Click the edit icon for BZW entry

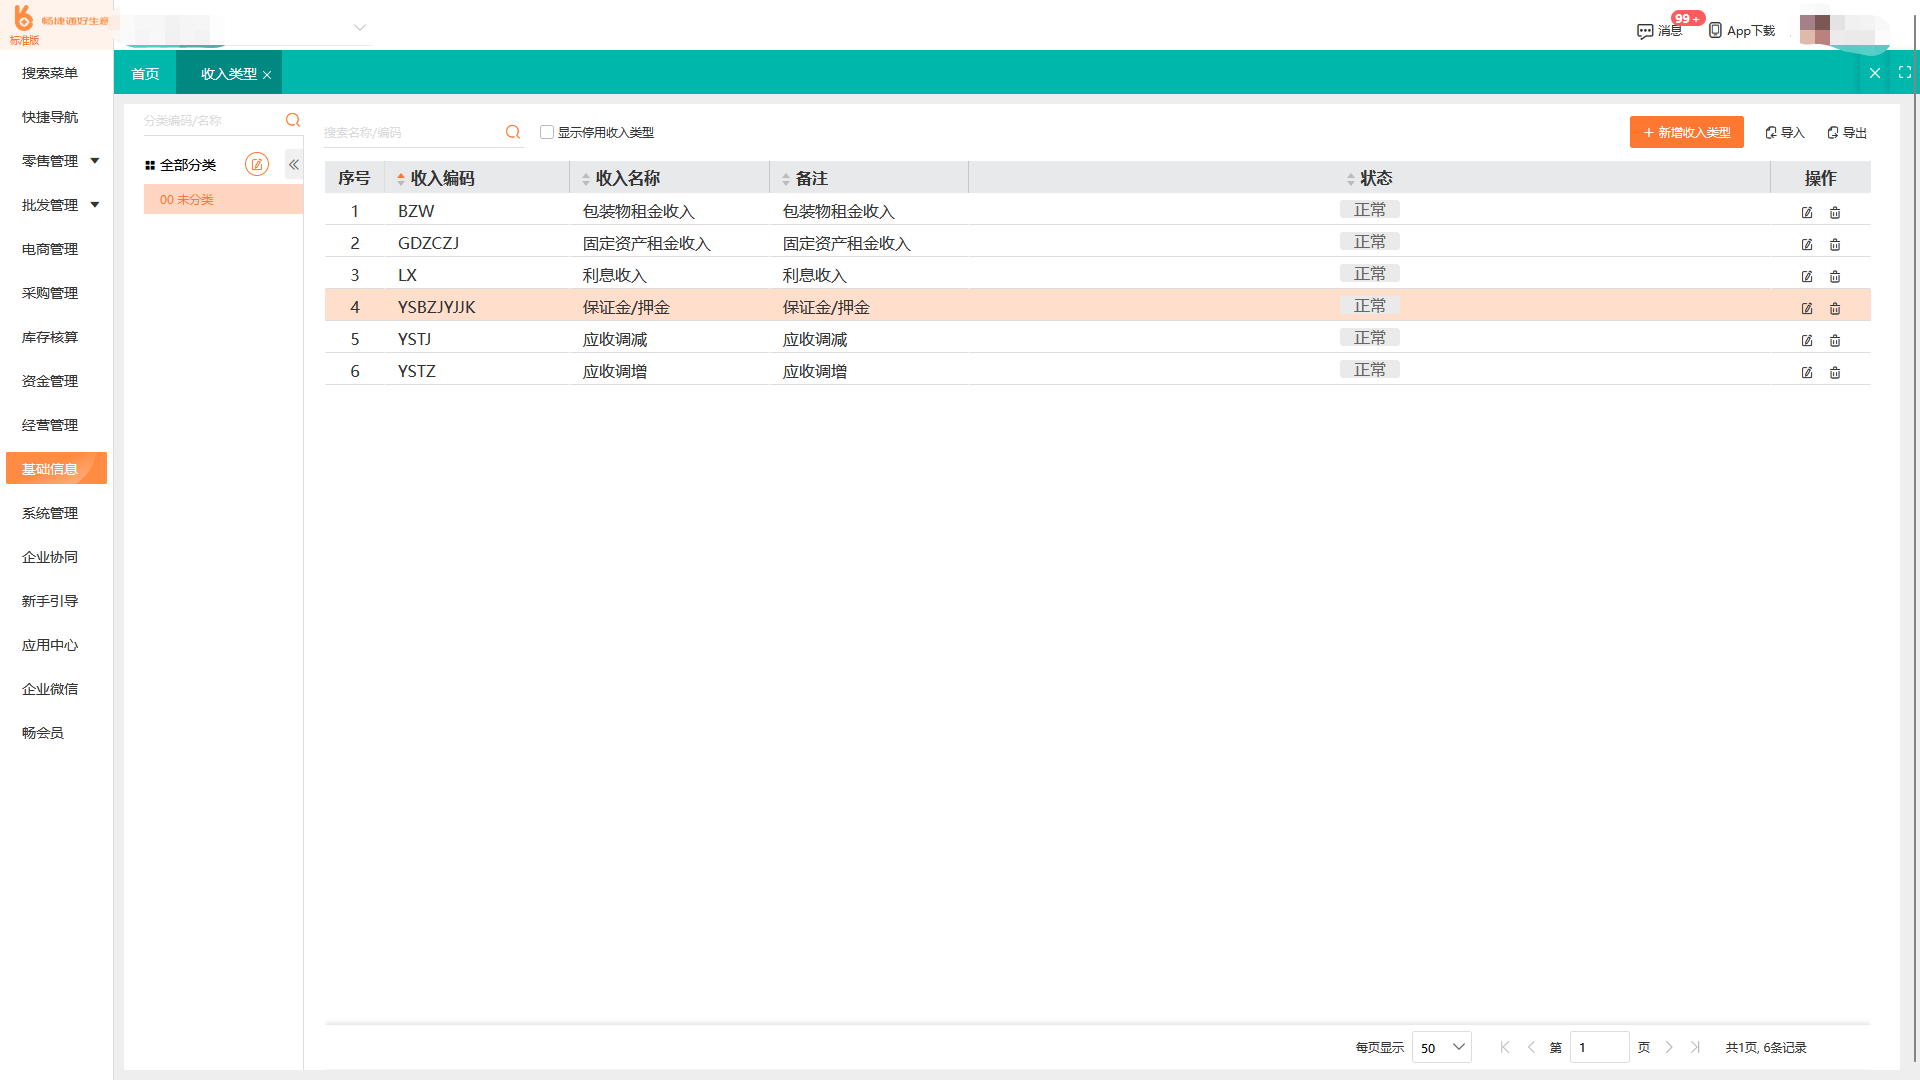click(x=1805, y=210)
